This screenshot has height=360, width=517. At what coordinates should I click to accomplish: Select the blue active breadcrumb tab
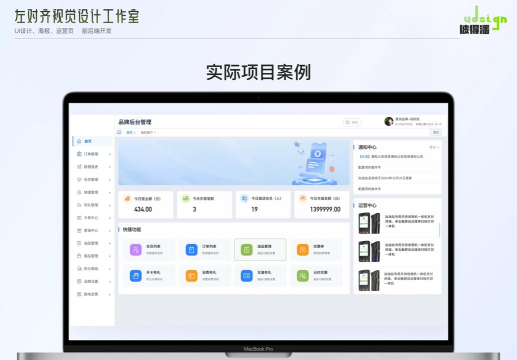pyautogui.click(x=131, y=132)
